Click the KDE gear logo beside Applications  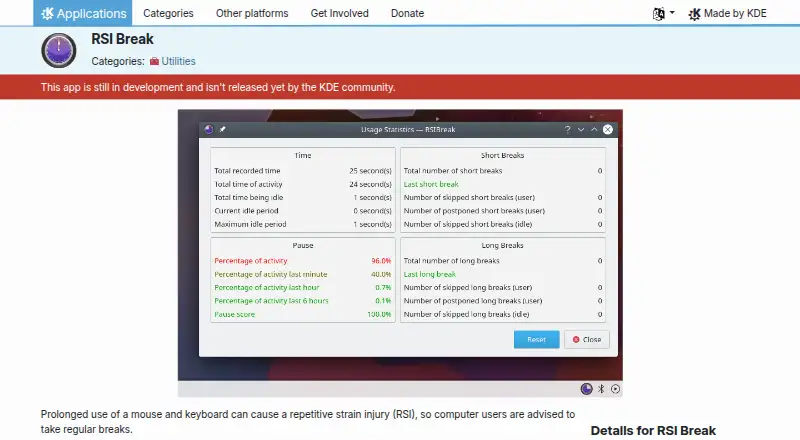pyautogui.click(x=47, y=14)
